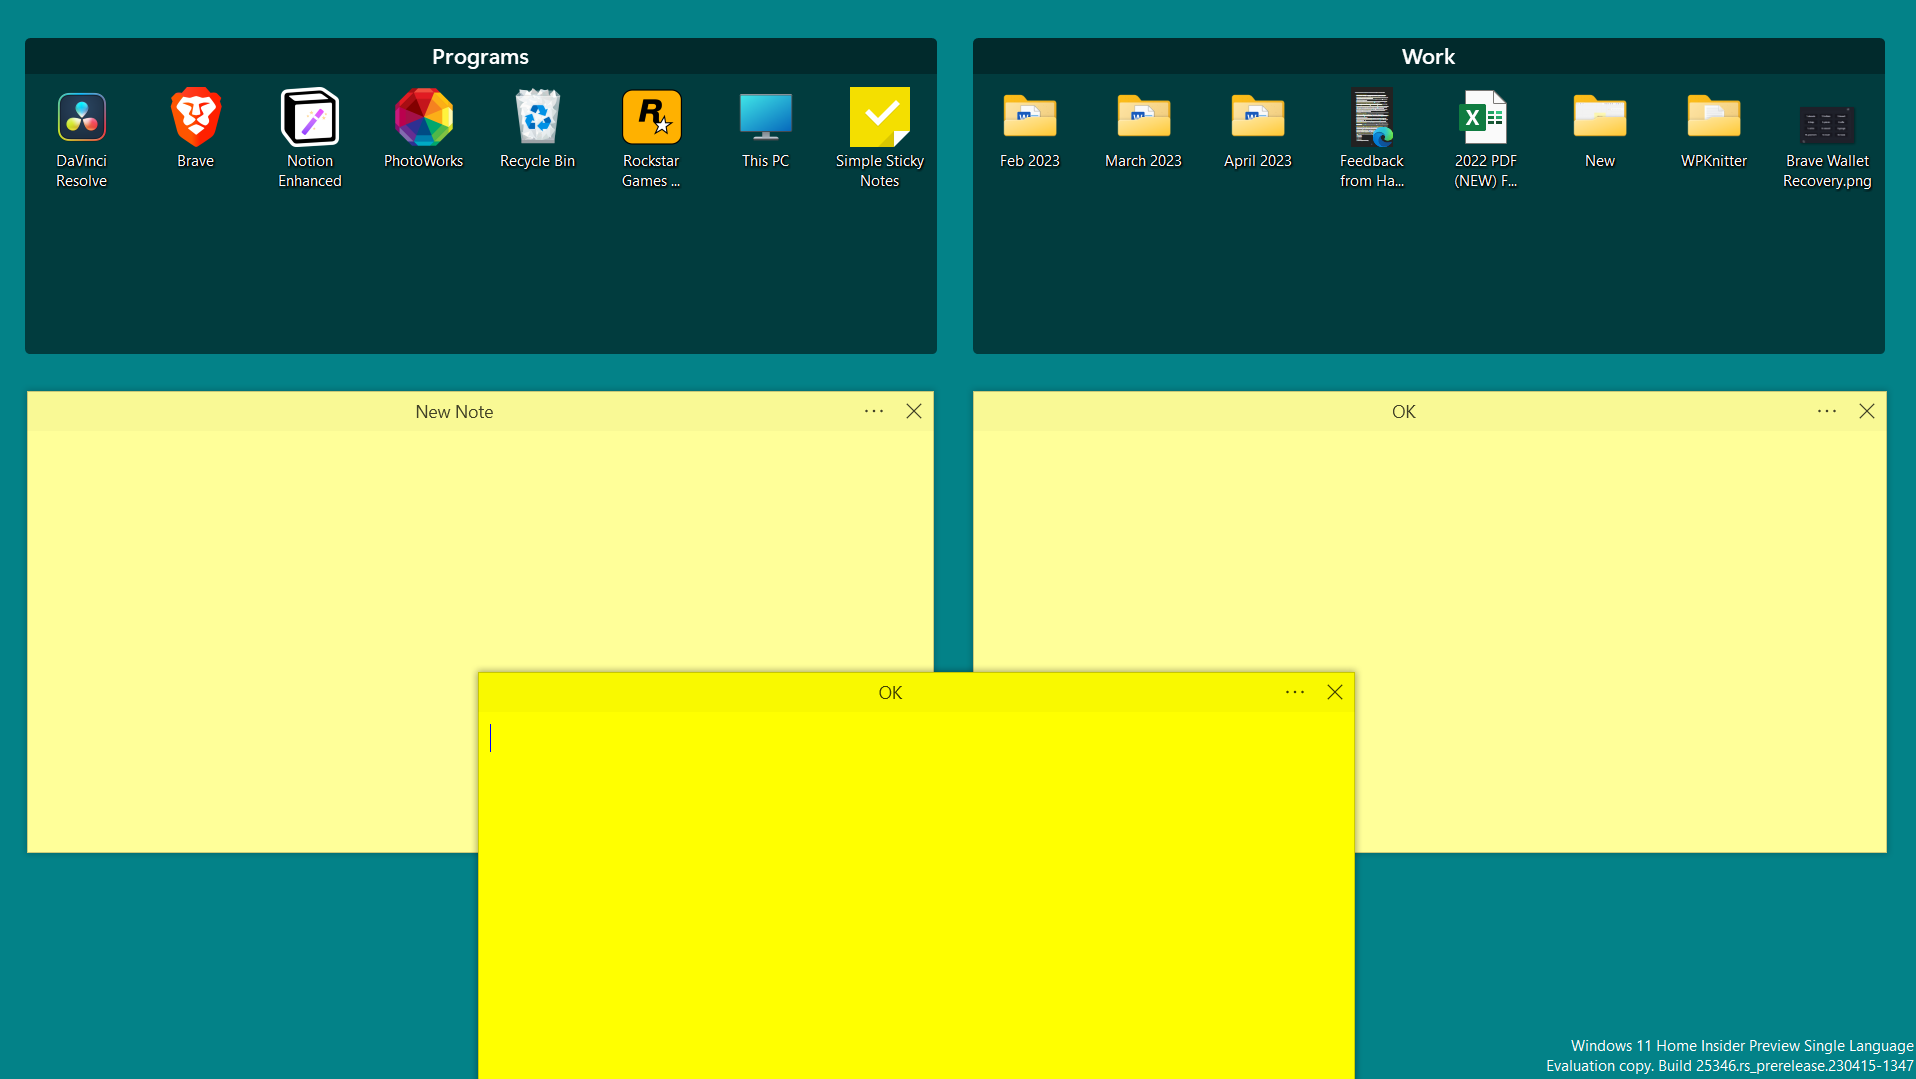Launch DaVinci Resolve from Programs group
Viewport: 1916px width, 1079px height.
click(81, 117)
